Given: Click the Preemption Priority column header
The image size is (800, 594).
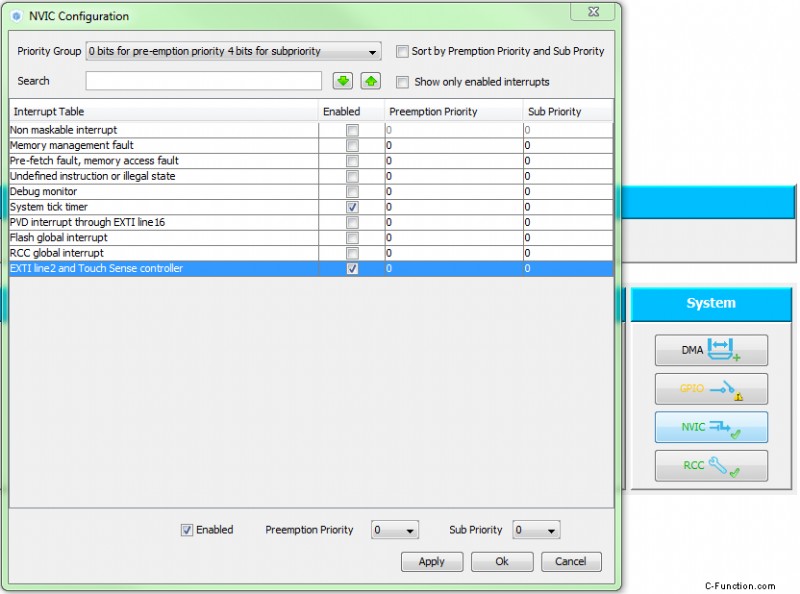Looking at the screenshot, I should click(453, 112).
